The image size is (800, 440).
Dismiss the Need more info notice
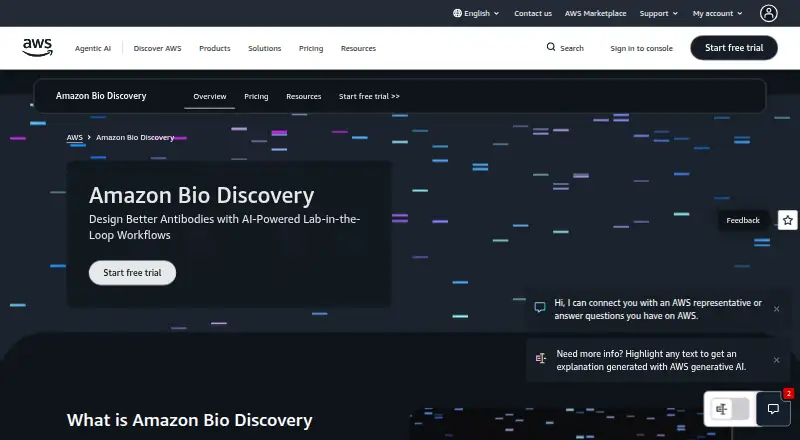point(776,360)
